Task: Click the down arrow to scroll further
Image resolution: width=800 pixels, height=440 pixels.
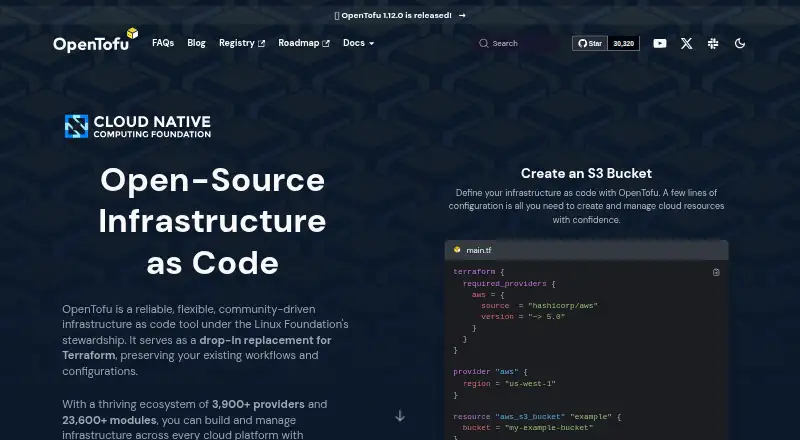Action: pyautogui.click(x=400, y=417)
